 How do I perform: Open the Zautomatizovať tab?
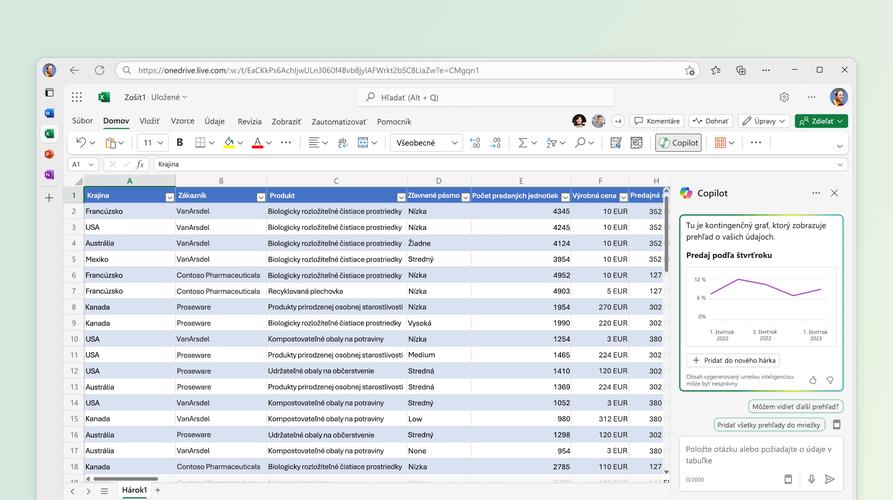click(339, 121)
